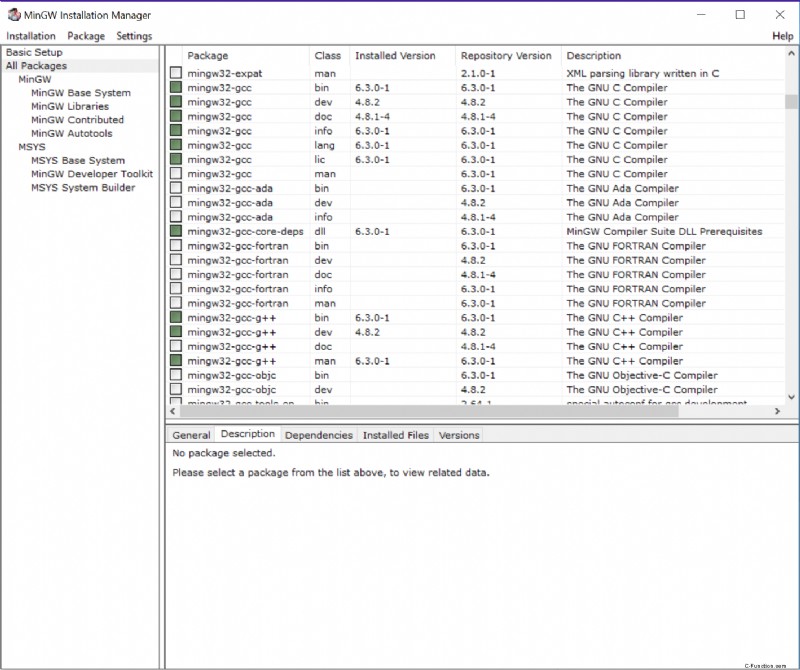
Task: Select MSYS System Builder tree item
Action: (x=82, y=188)
